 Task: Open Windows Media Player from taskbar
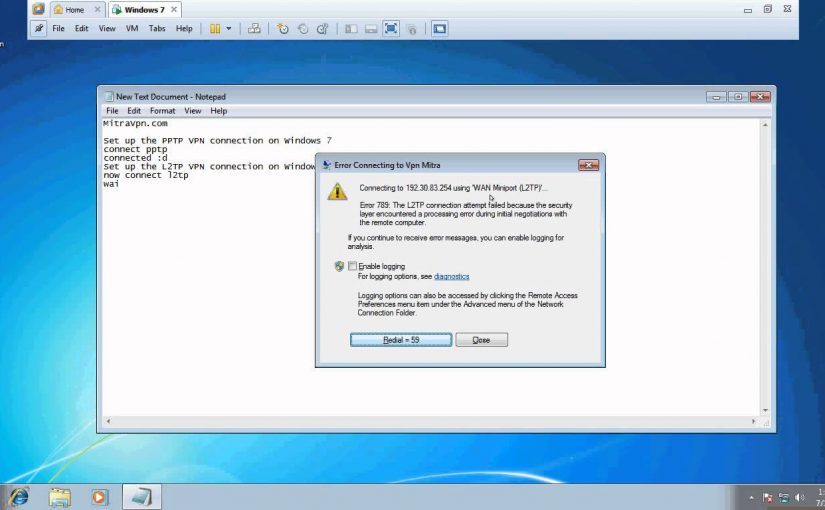click(99, 496)
